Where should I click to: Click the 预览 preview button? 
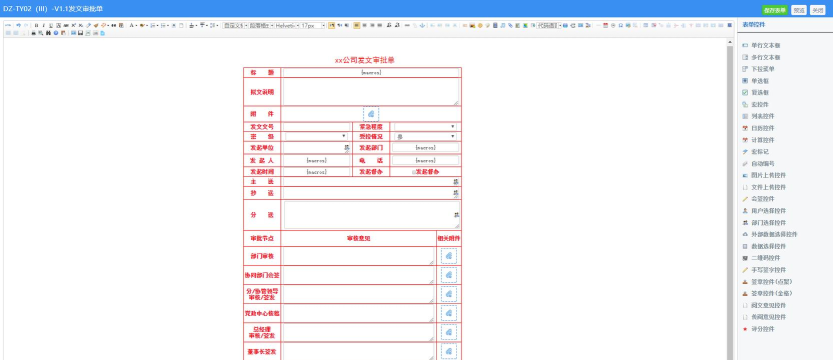[x=798, y=10]
